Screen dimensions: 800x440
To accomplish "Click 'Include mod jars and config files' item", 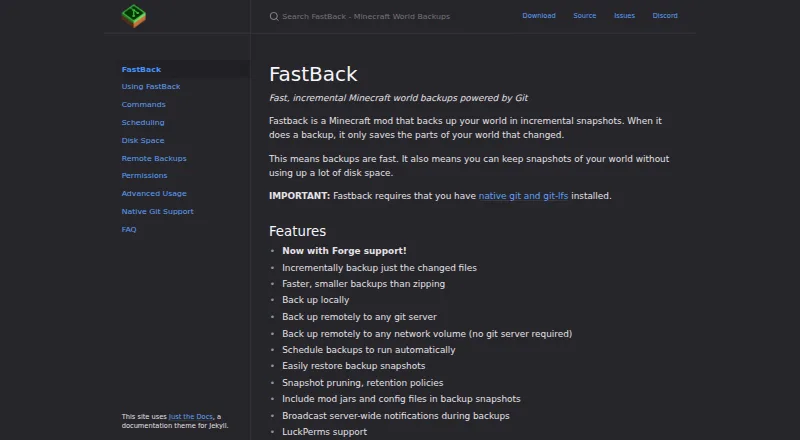I will [x=402, y=399].
